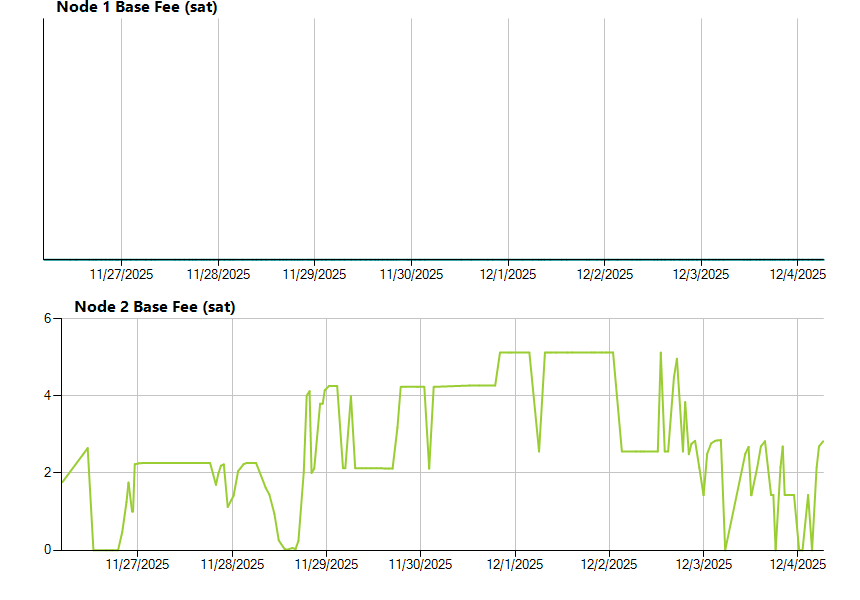860x600 pixels.
Task: Click 11/28/2025 label on Node 2 chart
Action: coord(233,564)
